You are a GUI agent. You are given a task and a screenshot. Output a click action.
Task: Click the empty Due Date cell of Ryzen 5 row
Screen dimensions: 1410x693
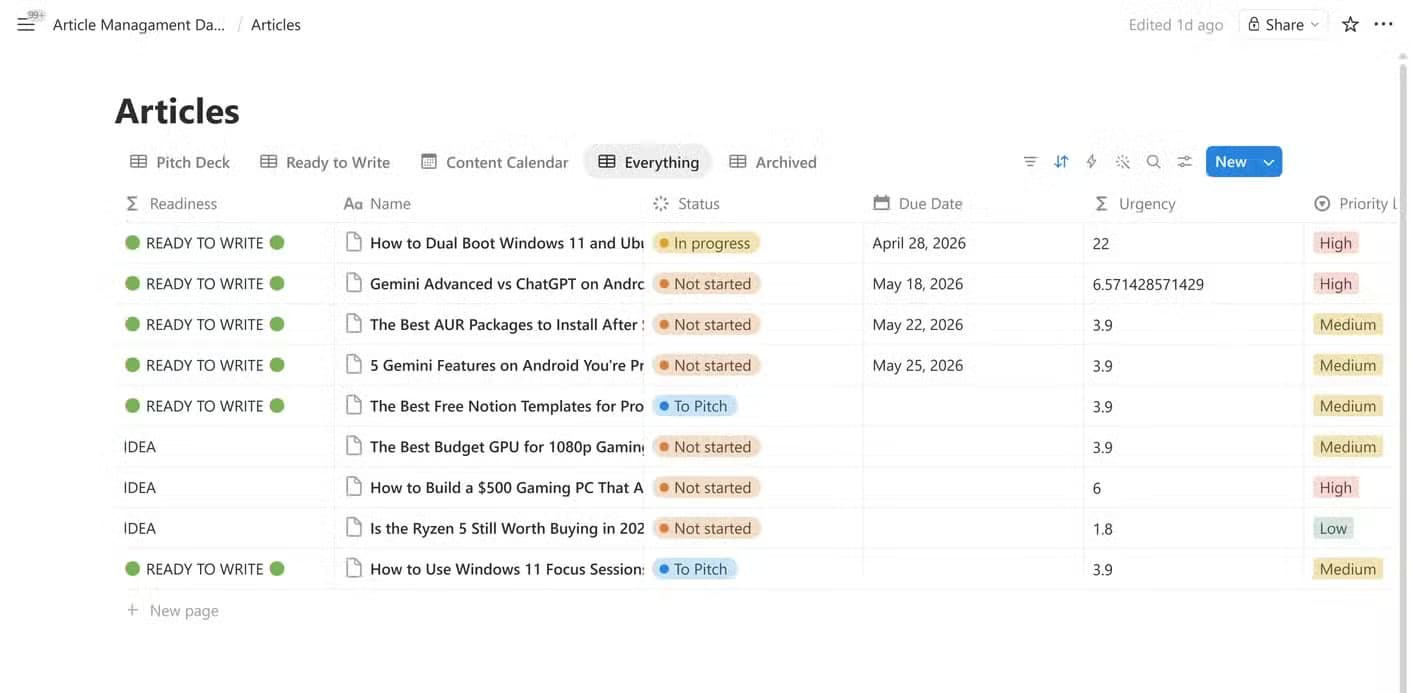[973, 528]
